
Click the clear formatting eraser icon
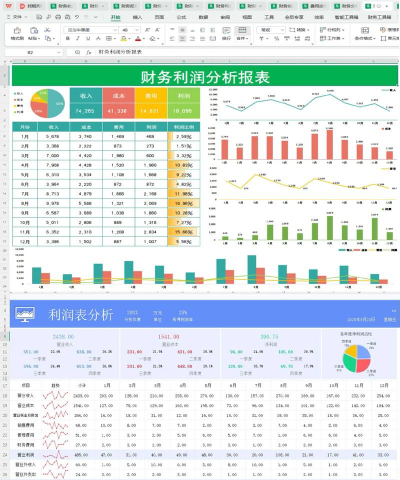click(152, 39)
